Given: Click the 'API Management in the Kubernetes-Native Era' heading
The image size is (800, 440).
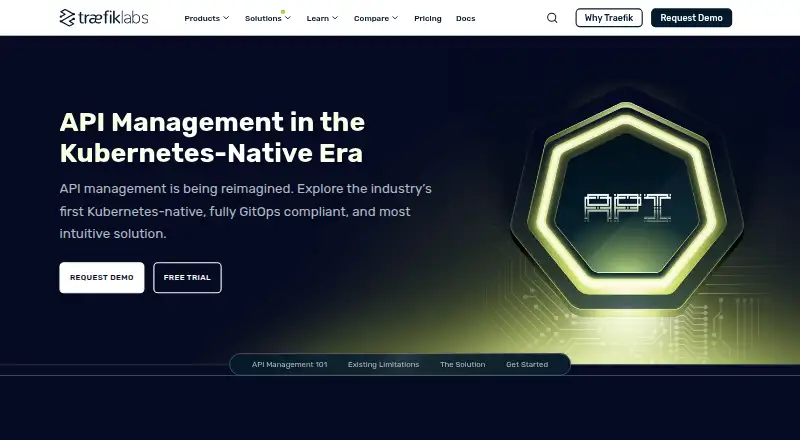Looking at the screenshot, I should coord(212,138).
